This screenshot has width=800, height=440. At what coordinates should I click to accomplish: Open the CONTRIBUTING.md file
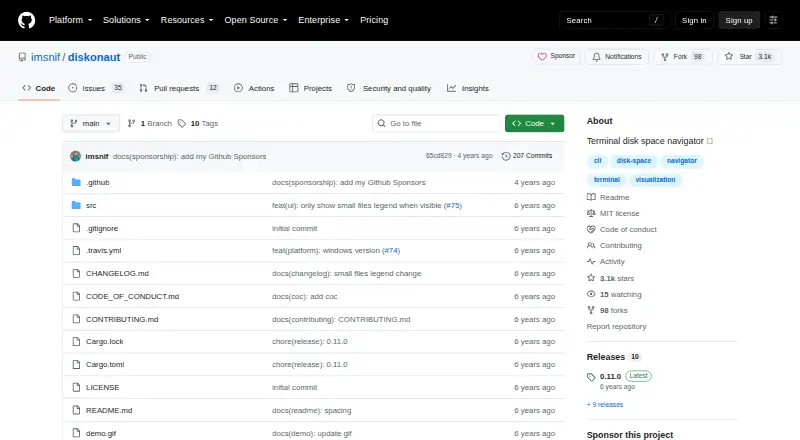(x=122, y=319)
